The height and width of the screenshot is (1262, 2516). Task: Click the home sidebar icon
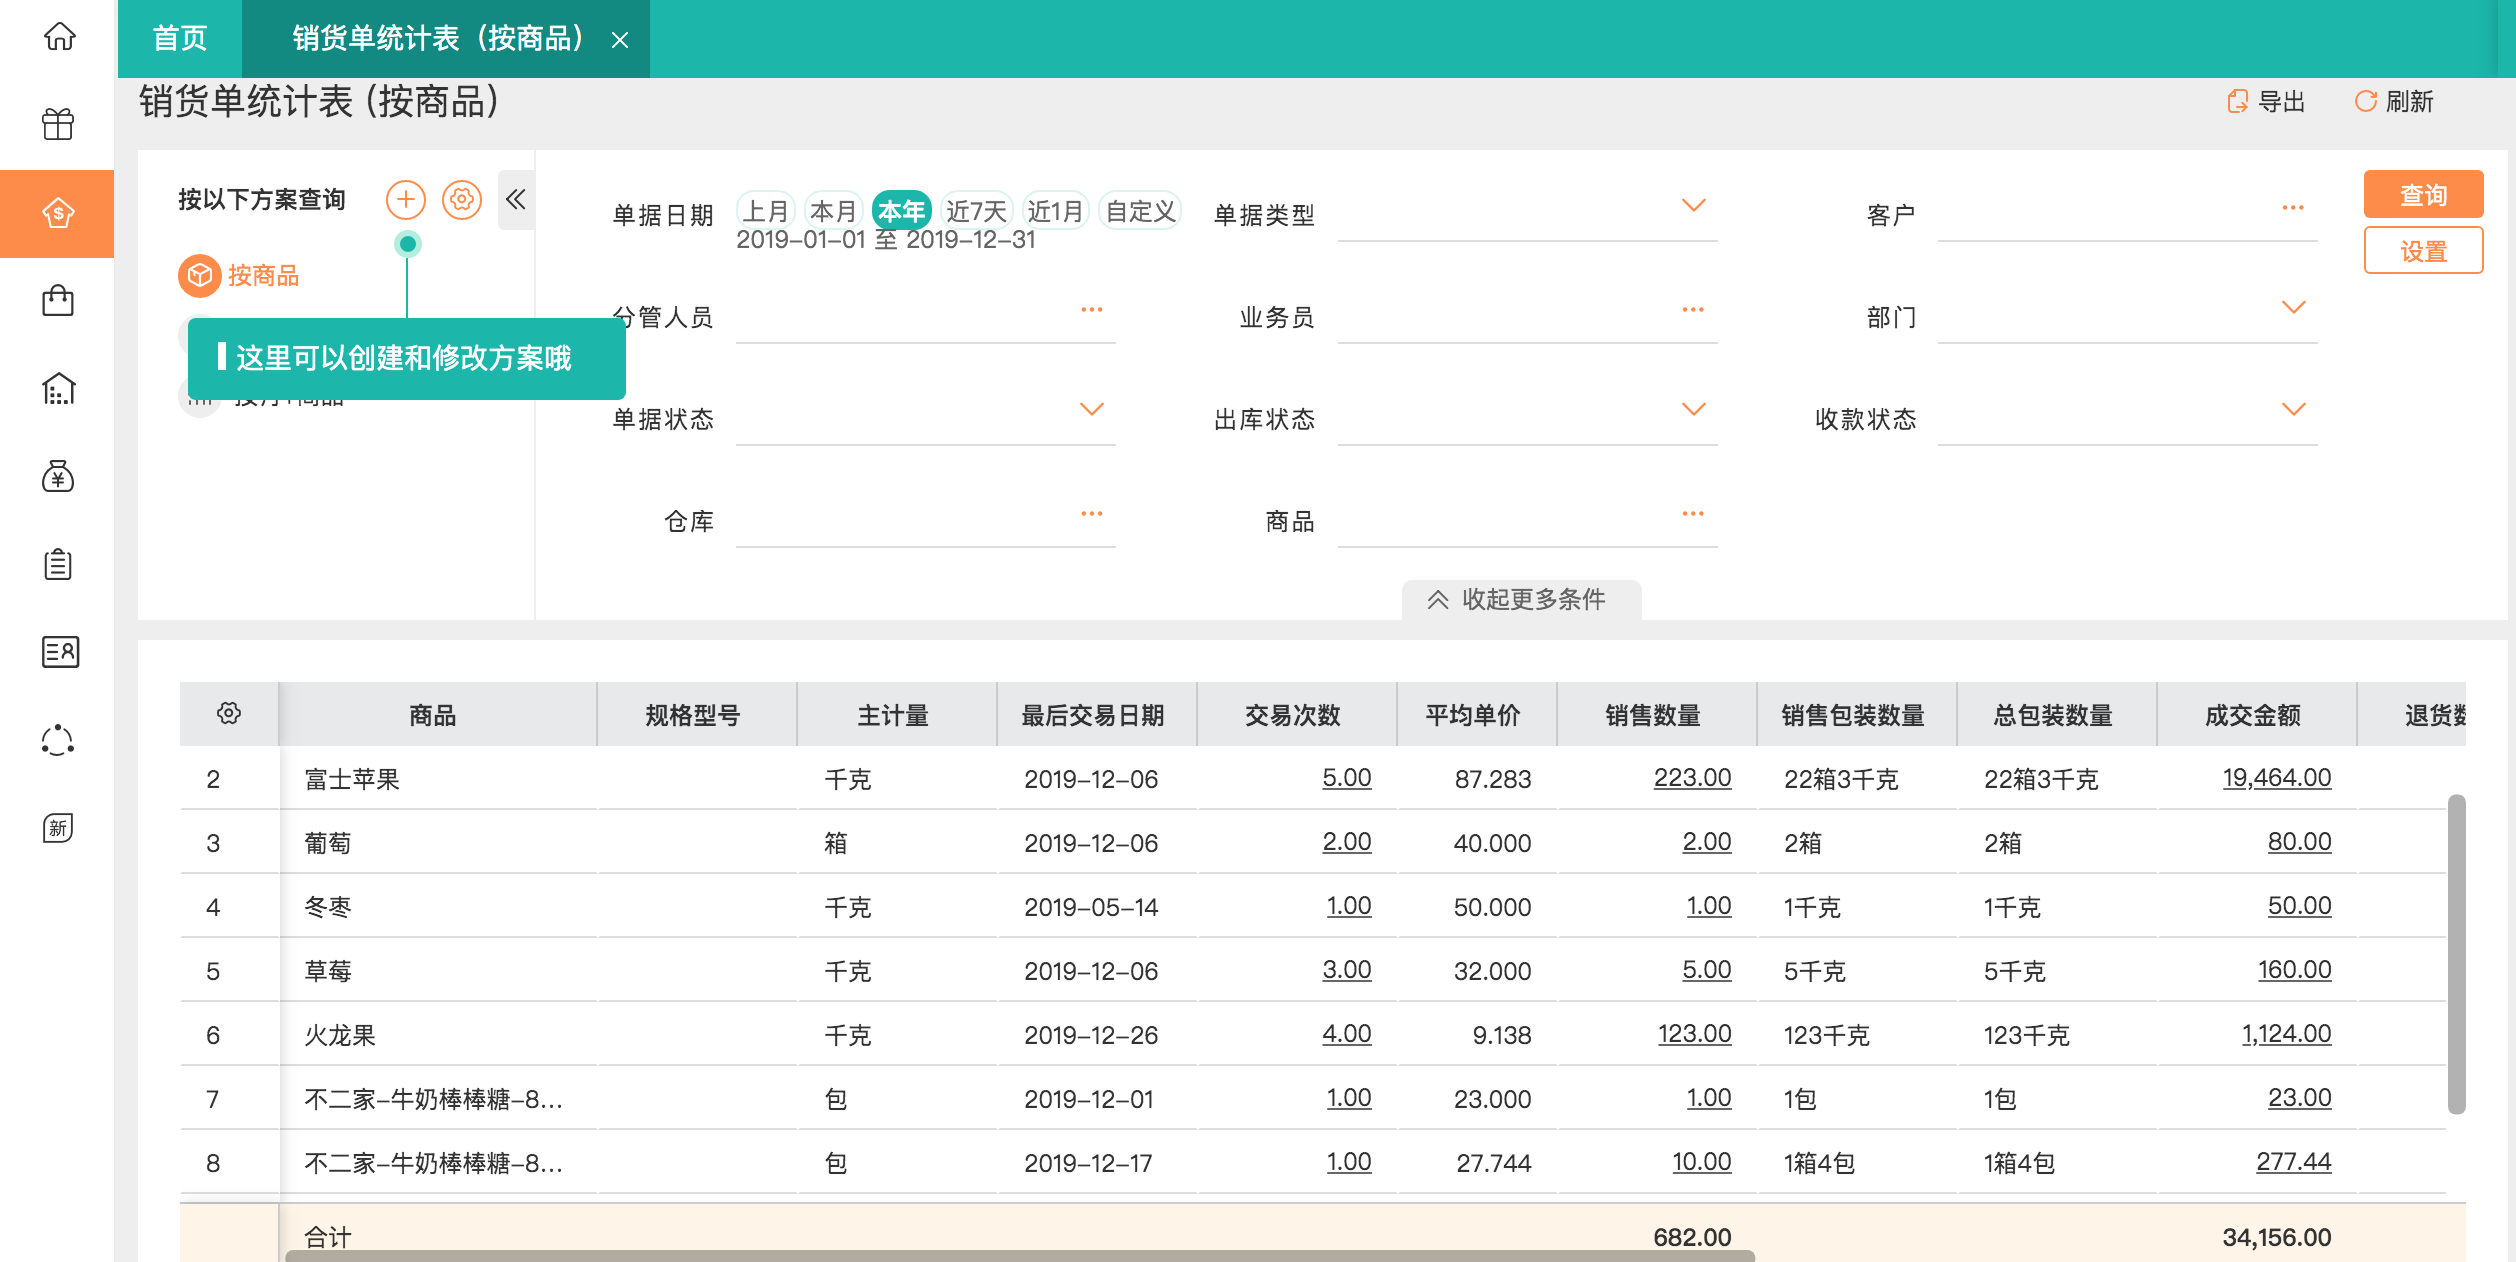[x=60, y=37]
